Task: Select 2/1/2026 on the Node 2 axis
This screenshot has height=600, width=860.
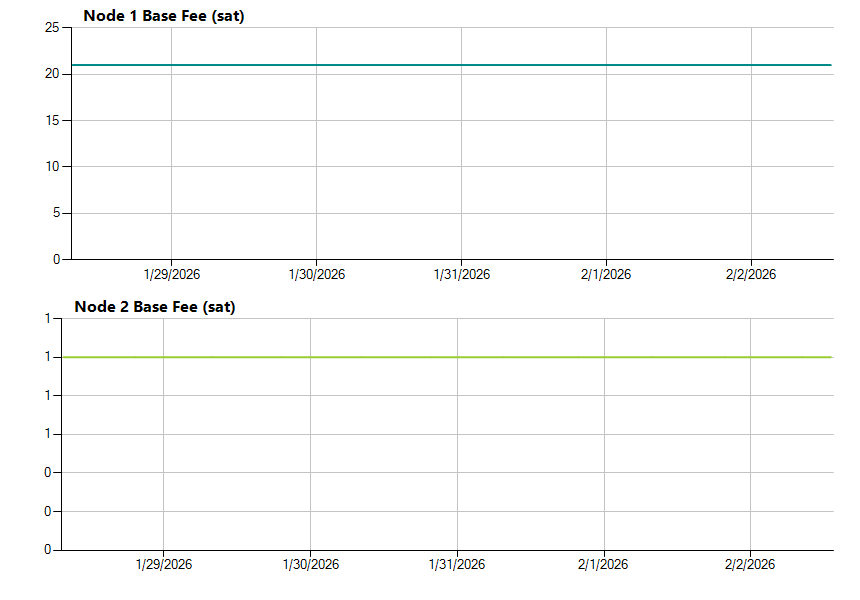Action: coord(603,565)
